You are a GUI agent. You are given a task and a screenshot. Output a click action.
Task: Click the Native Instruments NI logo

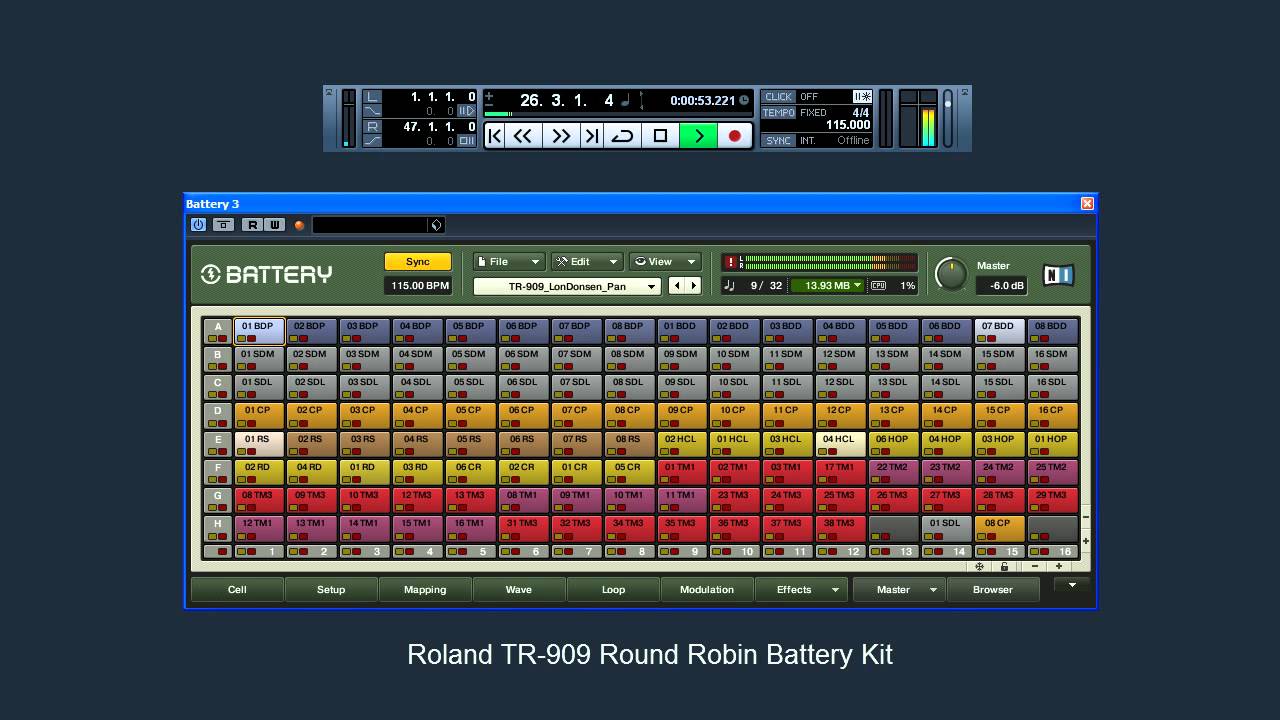(1058, 274)
